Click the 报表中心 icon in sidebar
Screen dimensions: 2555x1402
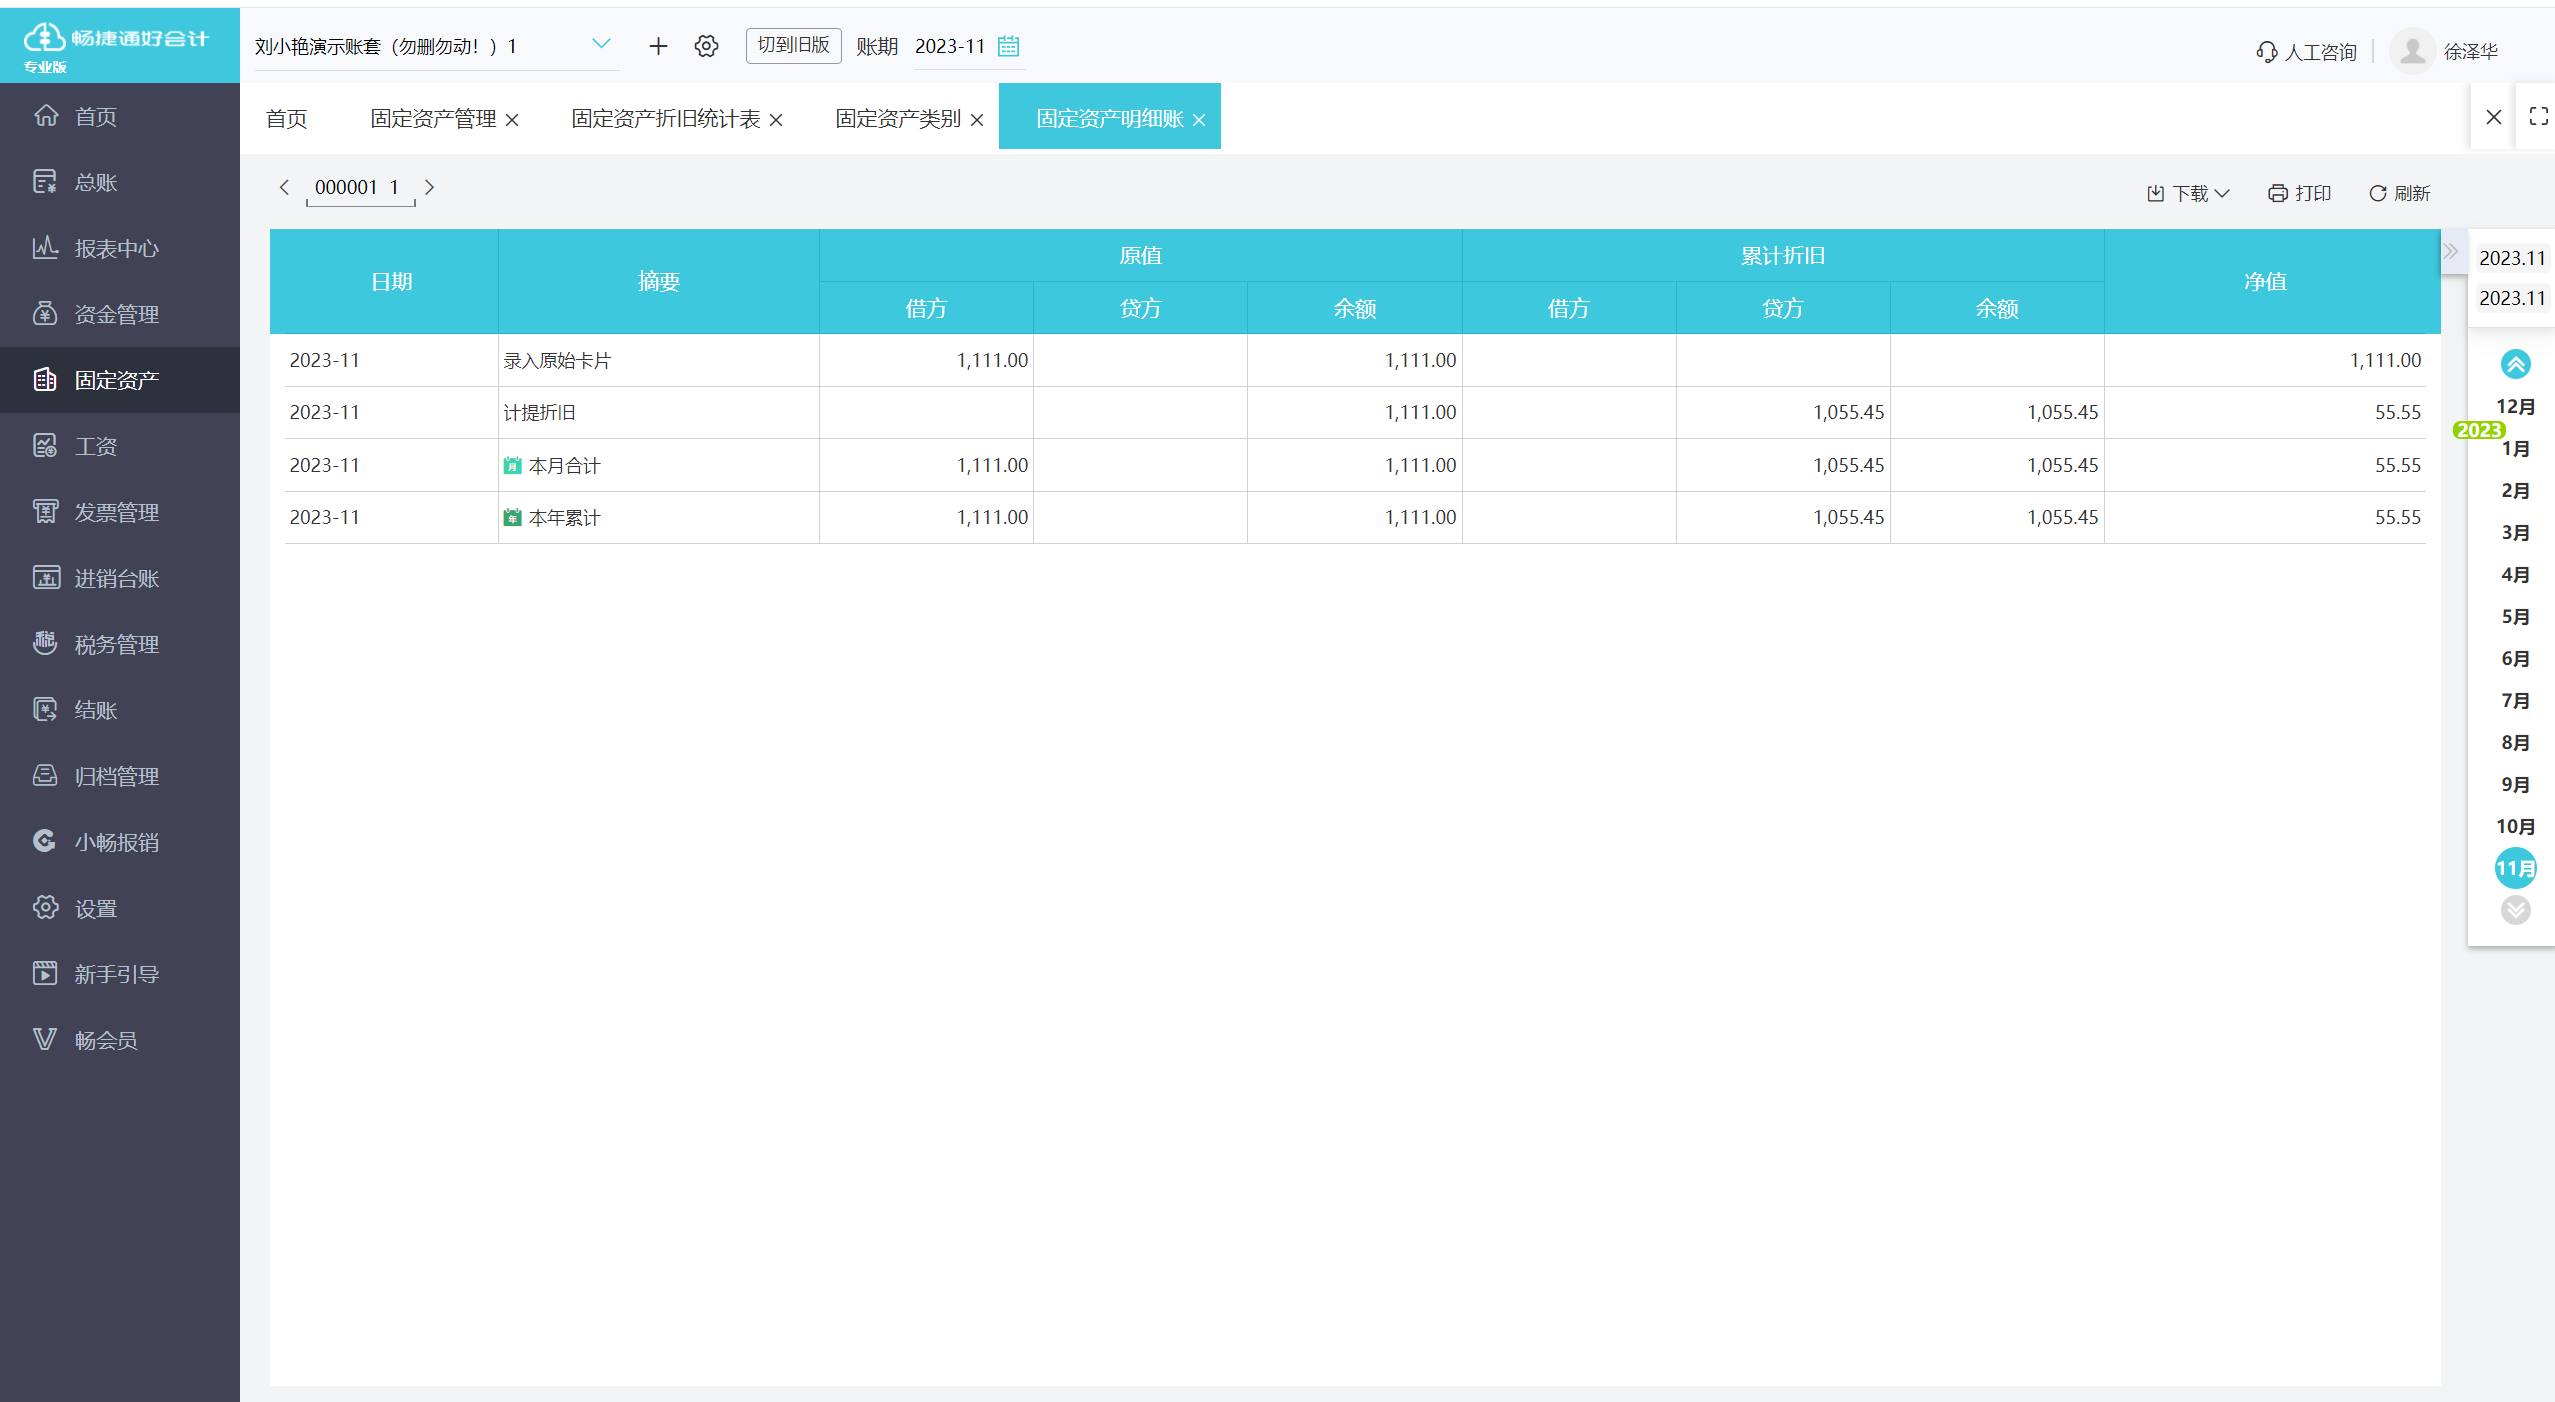click(x=47, y=247)
